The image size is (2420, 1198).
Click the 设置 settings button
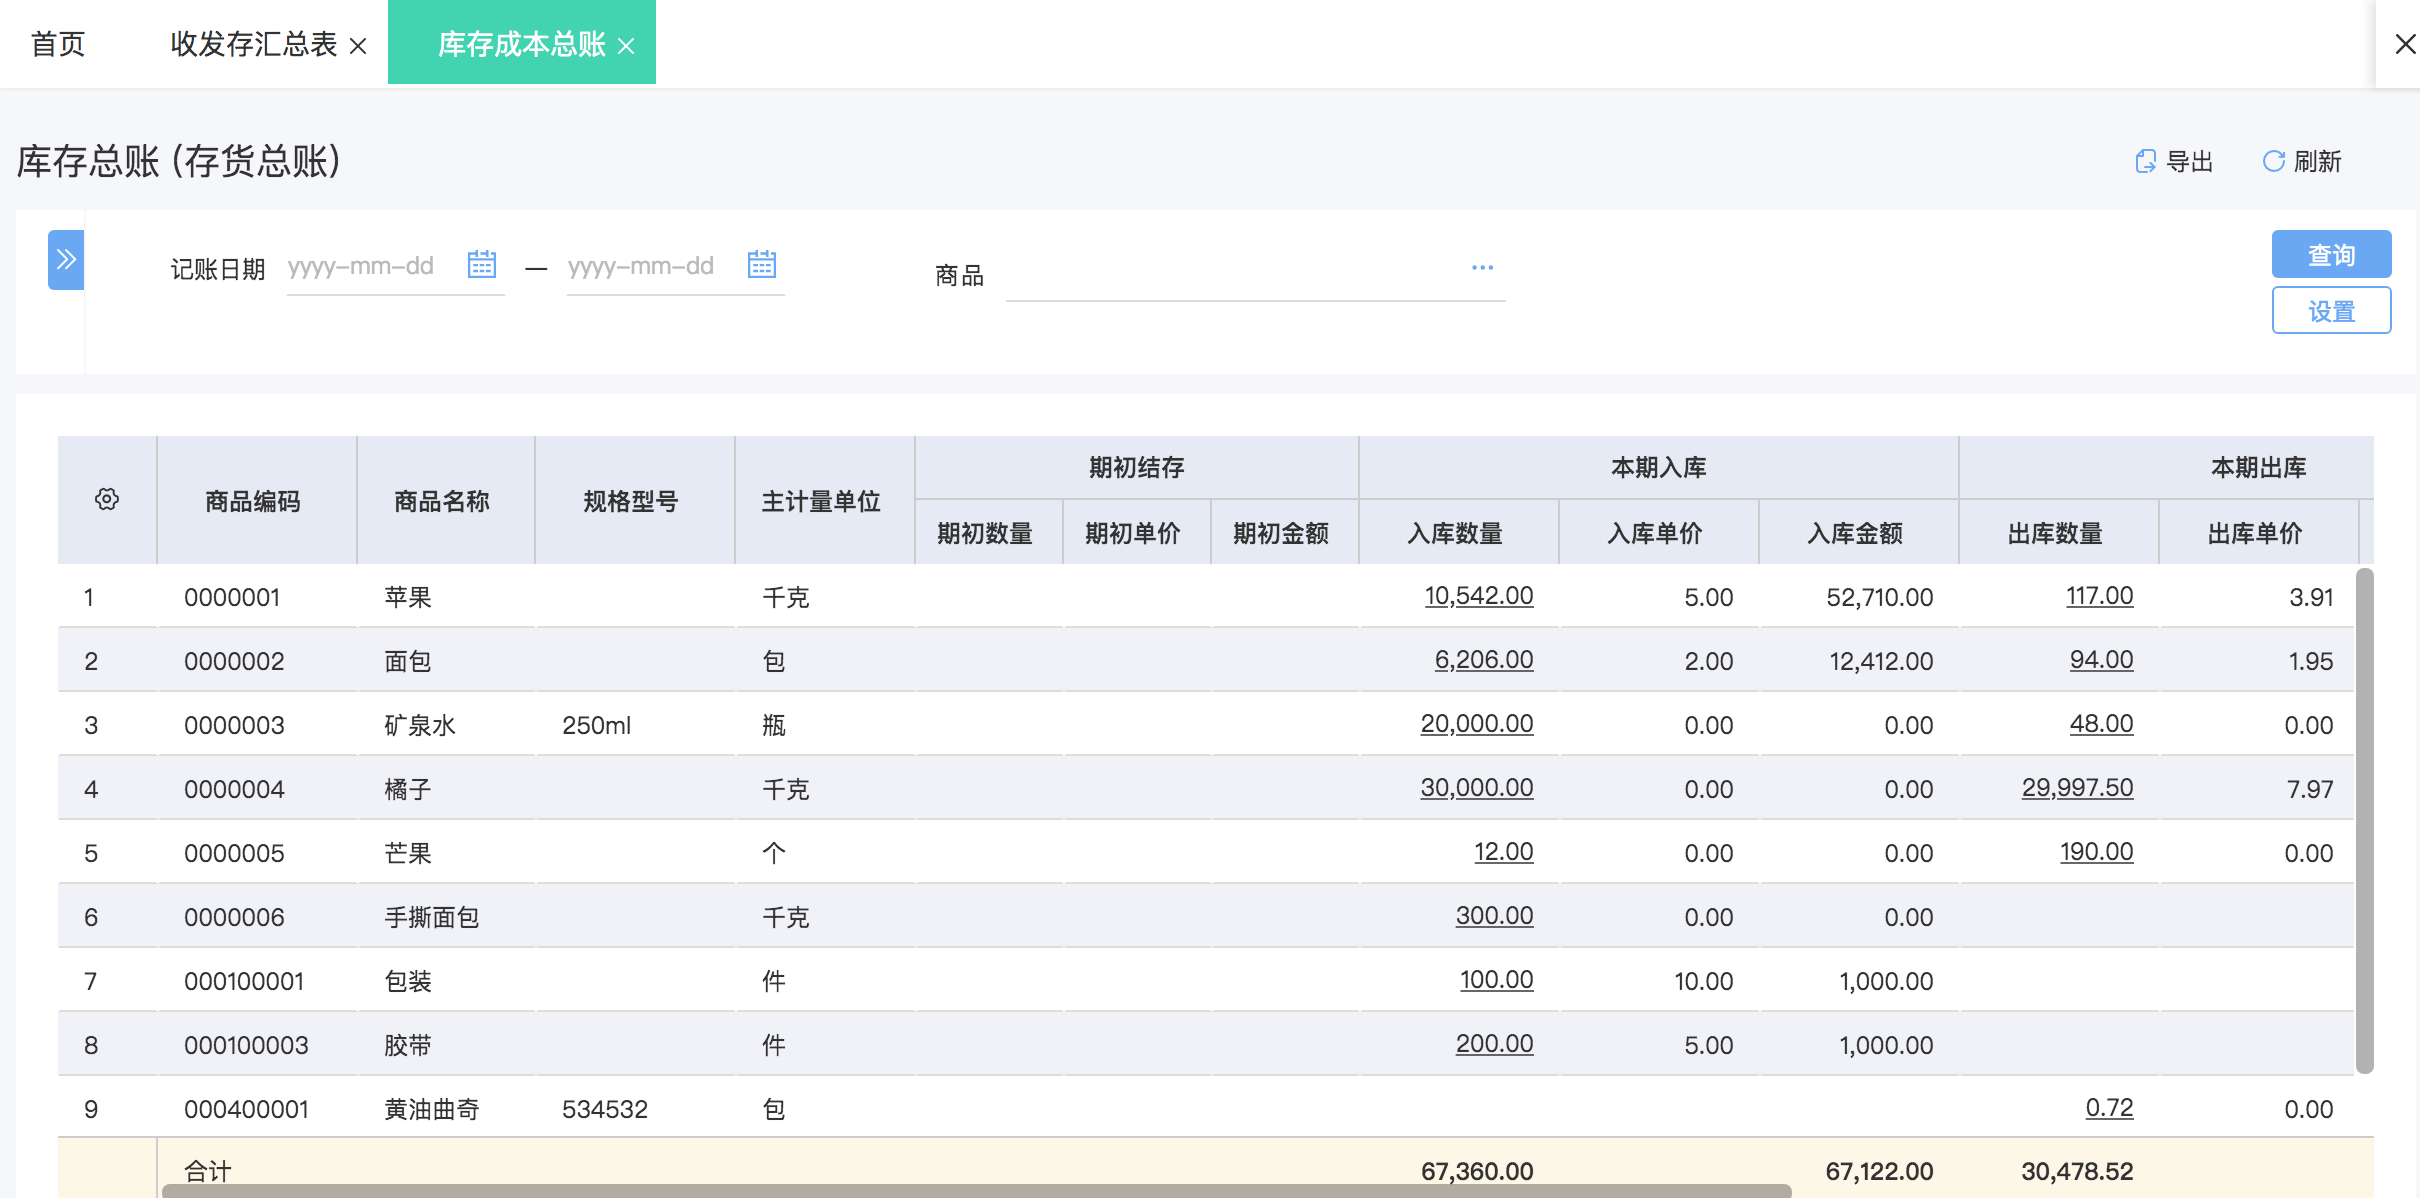coord(2332,309)
